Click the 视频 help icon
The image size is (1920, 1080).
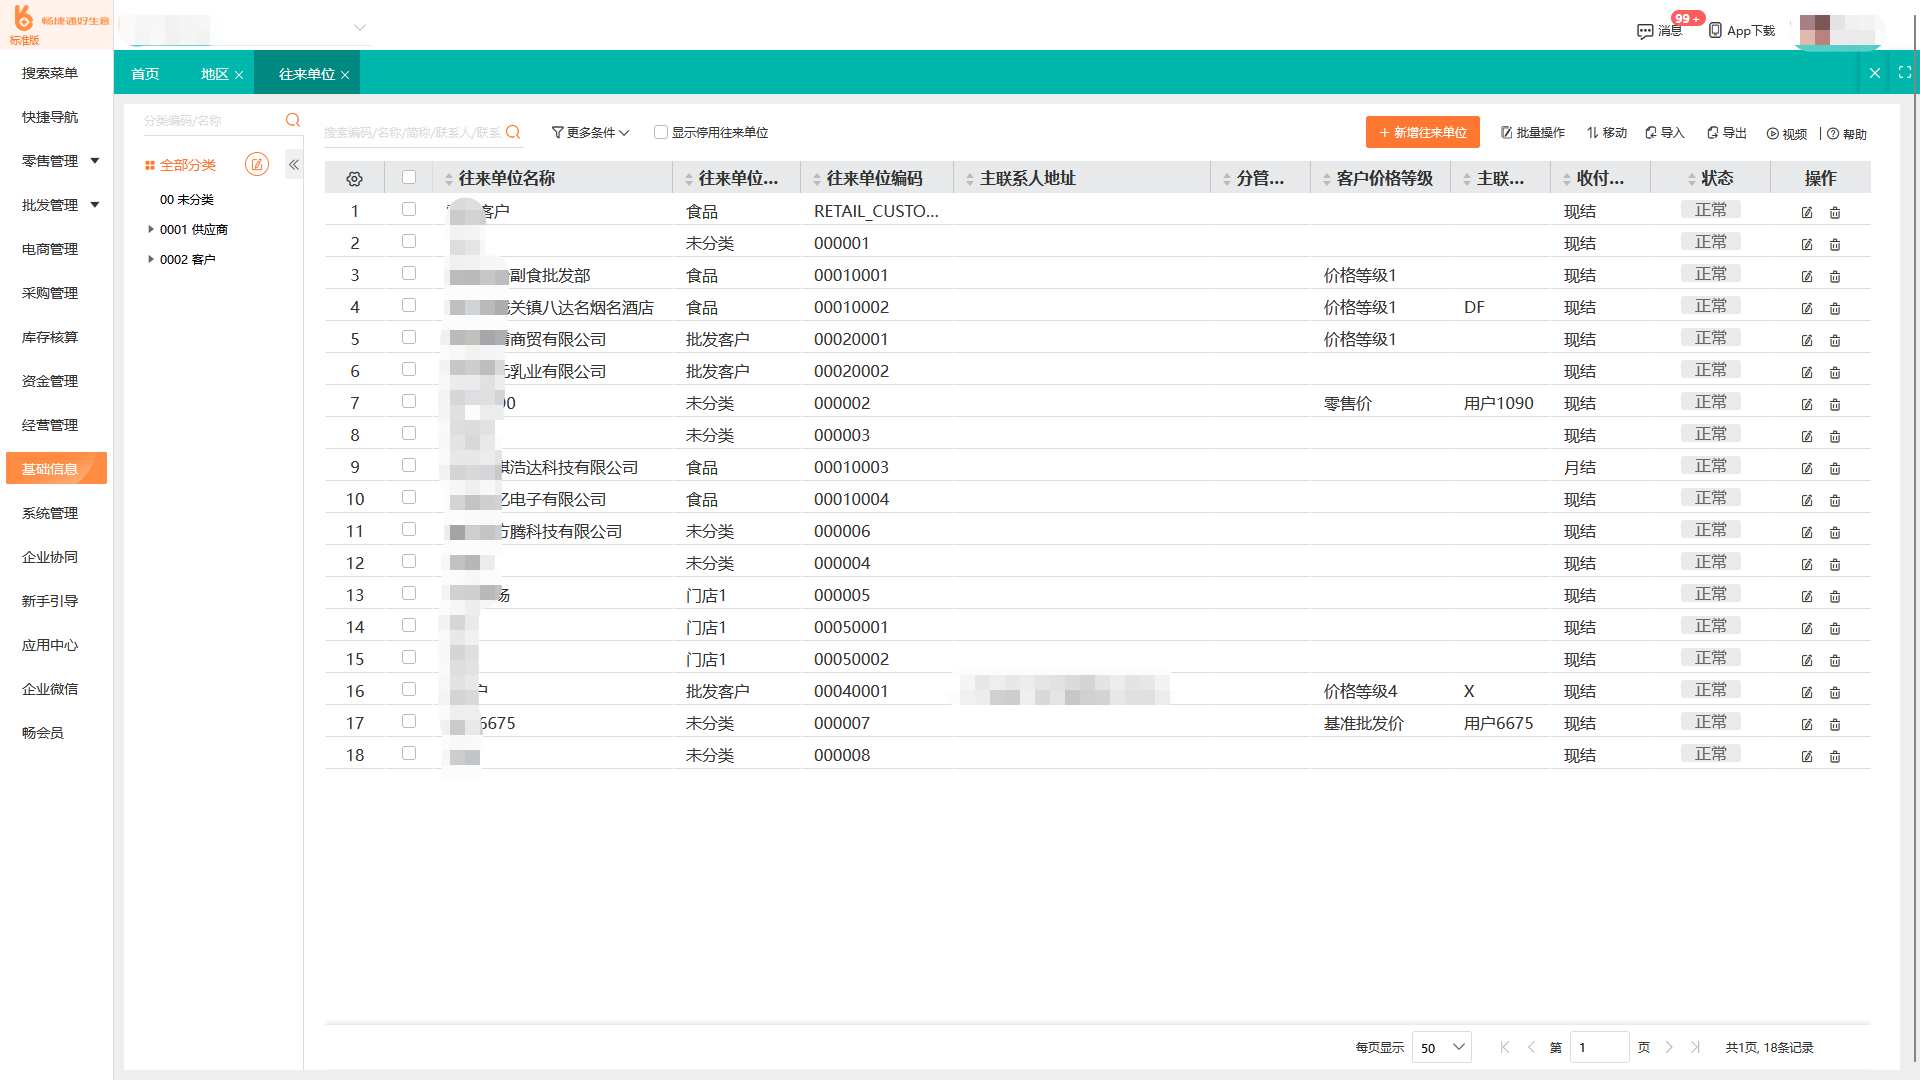tap(1789, 131)
